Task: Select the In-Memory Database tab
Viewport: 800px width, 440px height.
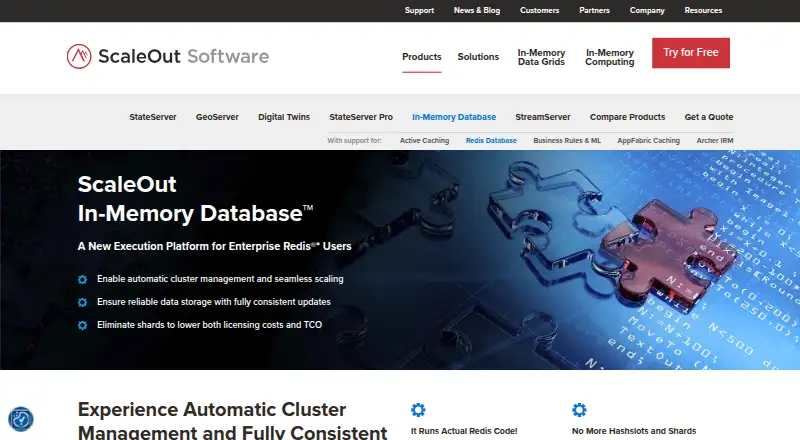Action: pos(454,117)
